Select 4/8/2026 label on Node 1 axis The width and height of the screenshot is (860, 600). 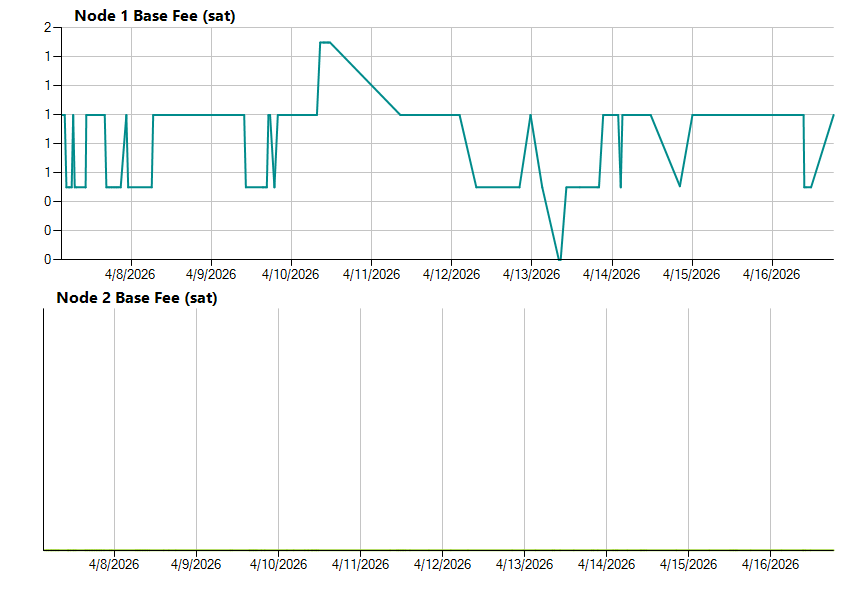pyautogui.click(x=131, y=274)
